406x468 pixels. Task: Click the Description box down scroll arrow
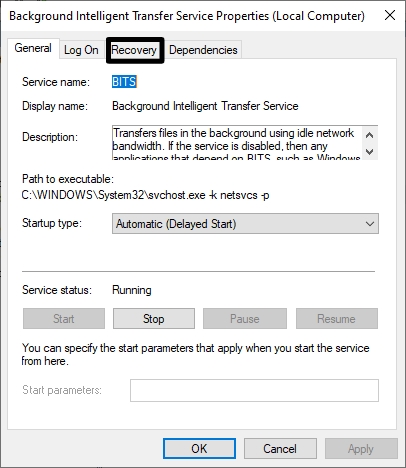(369, 152)
